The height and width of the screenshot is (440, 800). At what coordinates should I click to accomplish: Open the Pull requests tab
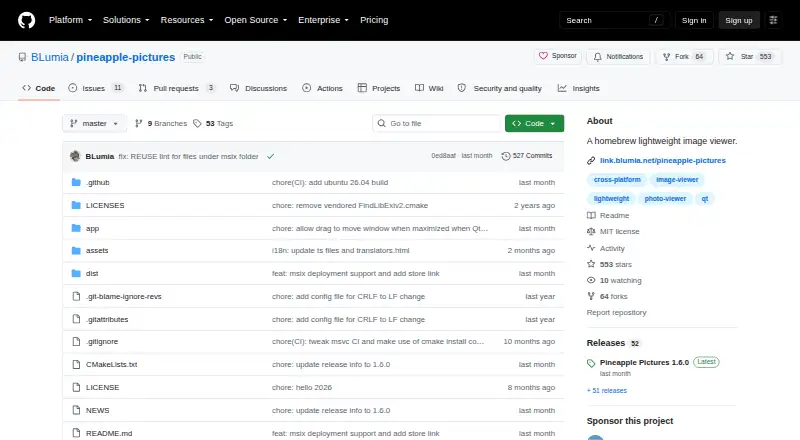click(x=177, y=88)
